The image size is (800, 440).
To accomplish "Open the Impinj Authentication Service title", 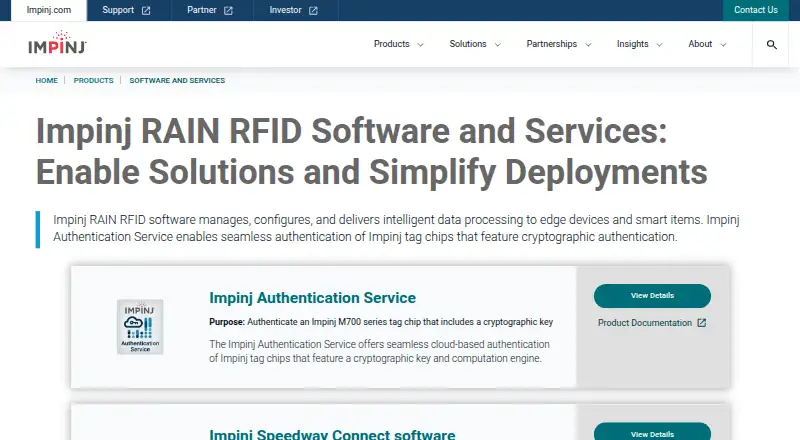I will (312, 298).
